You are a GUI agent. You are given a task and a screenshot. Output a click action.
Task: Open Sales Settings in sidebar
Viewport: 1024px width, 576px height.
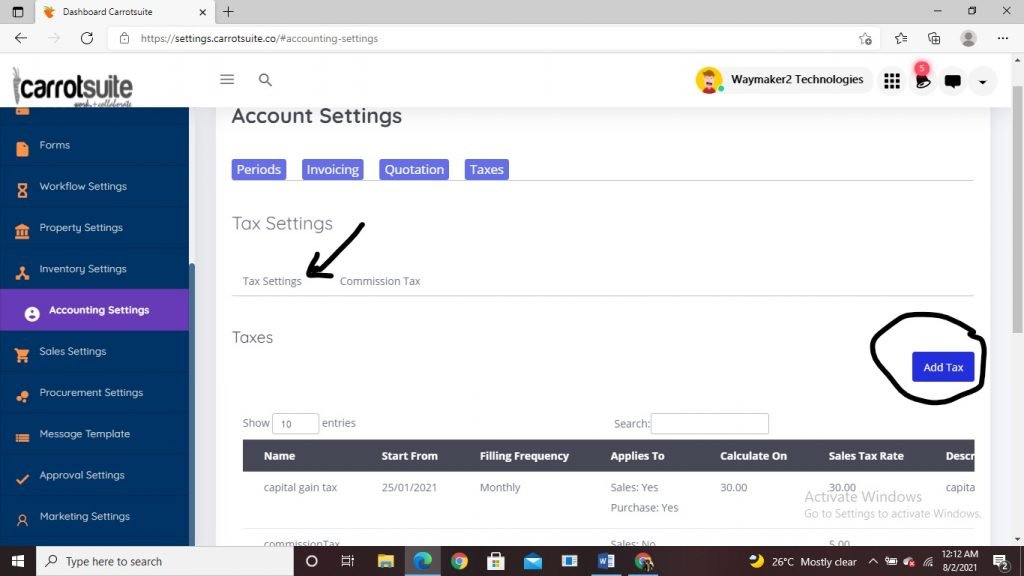72,352
